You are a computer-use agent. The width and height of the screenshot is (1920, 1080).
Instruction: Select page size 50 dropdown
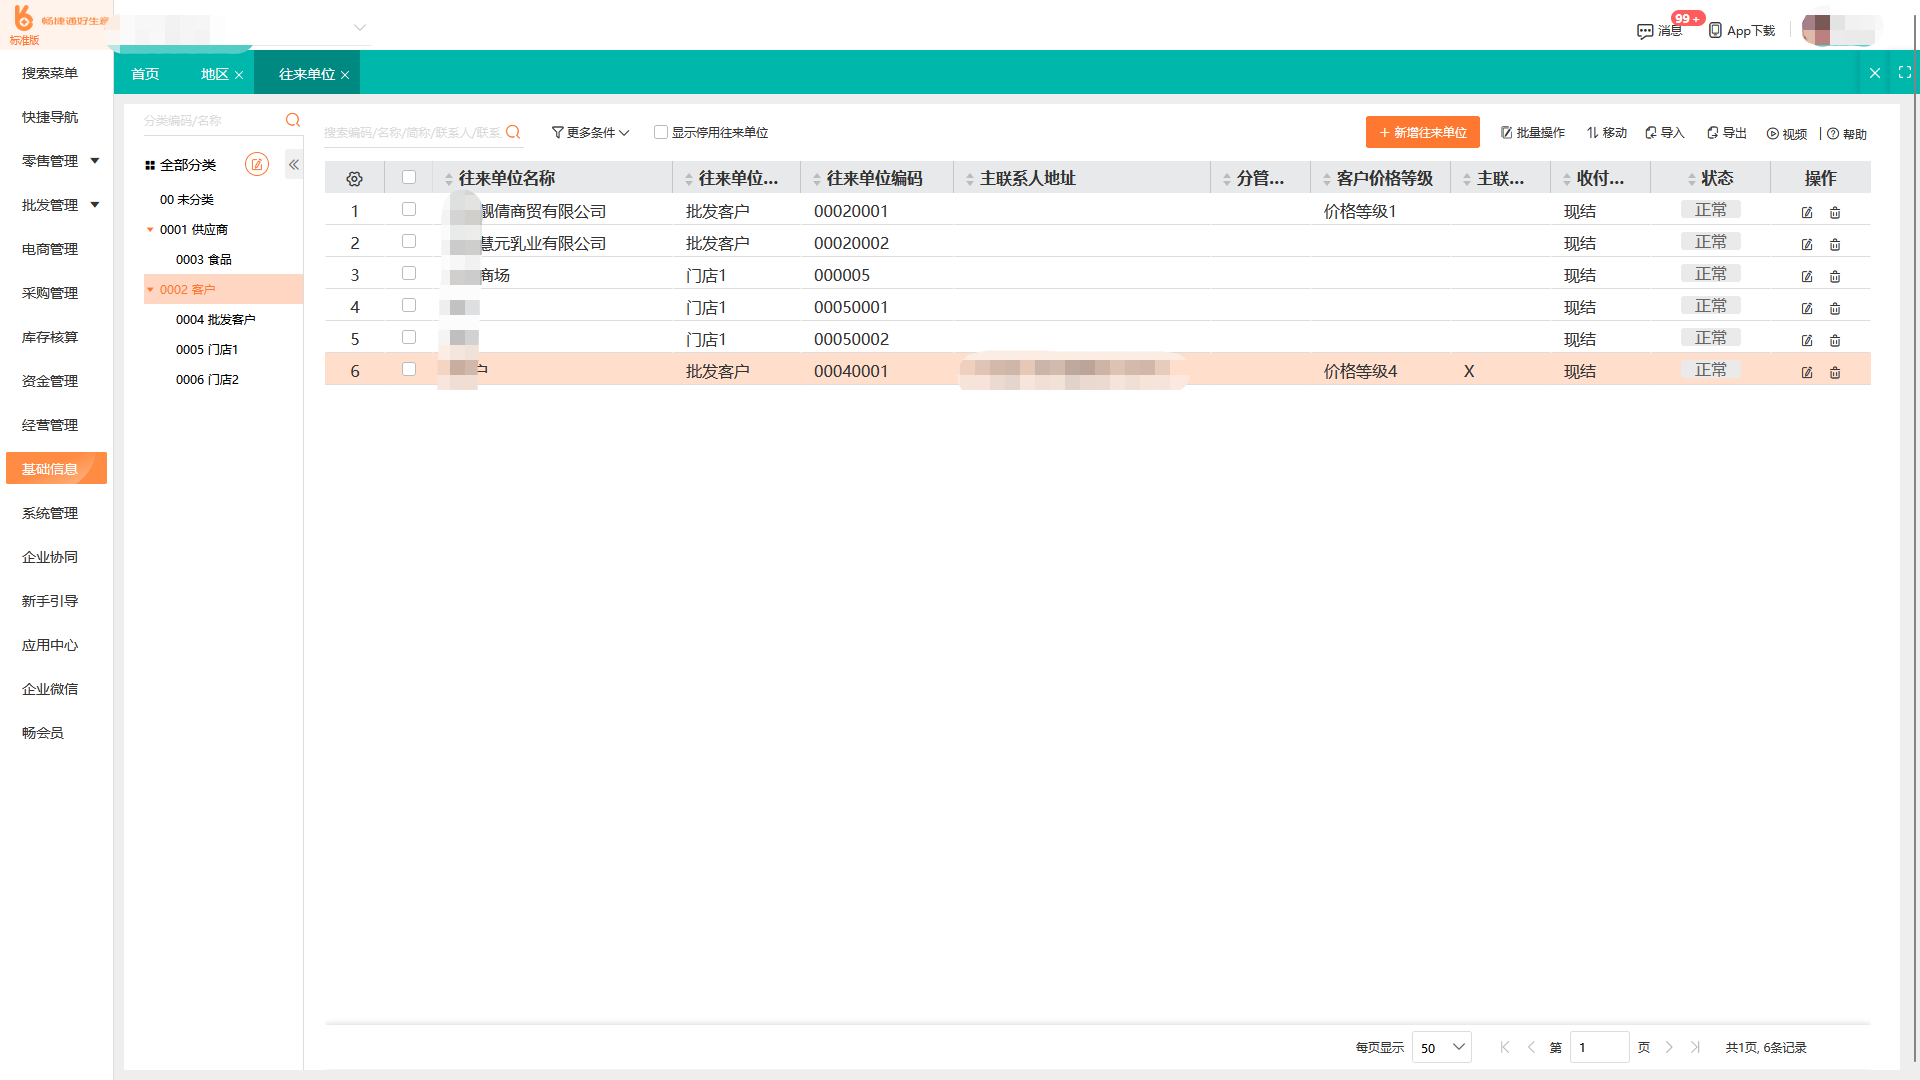pyautogui.click(x=1439, y=1047)
